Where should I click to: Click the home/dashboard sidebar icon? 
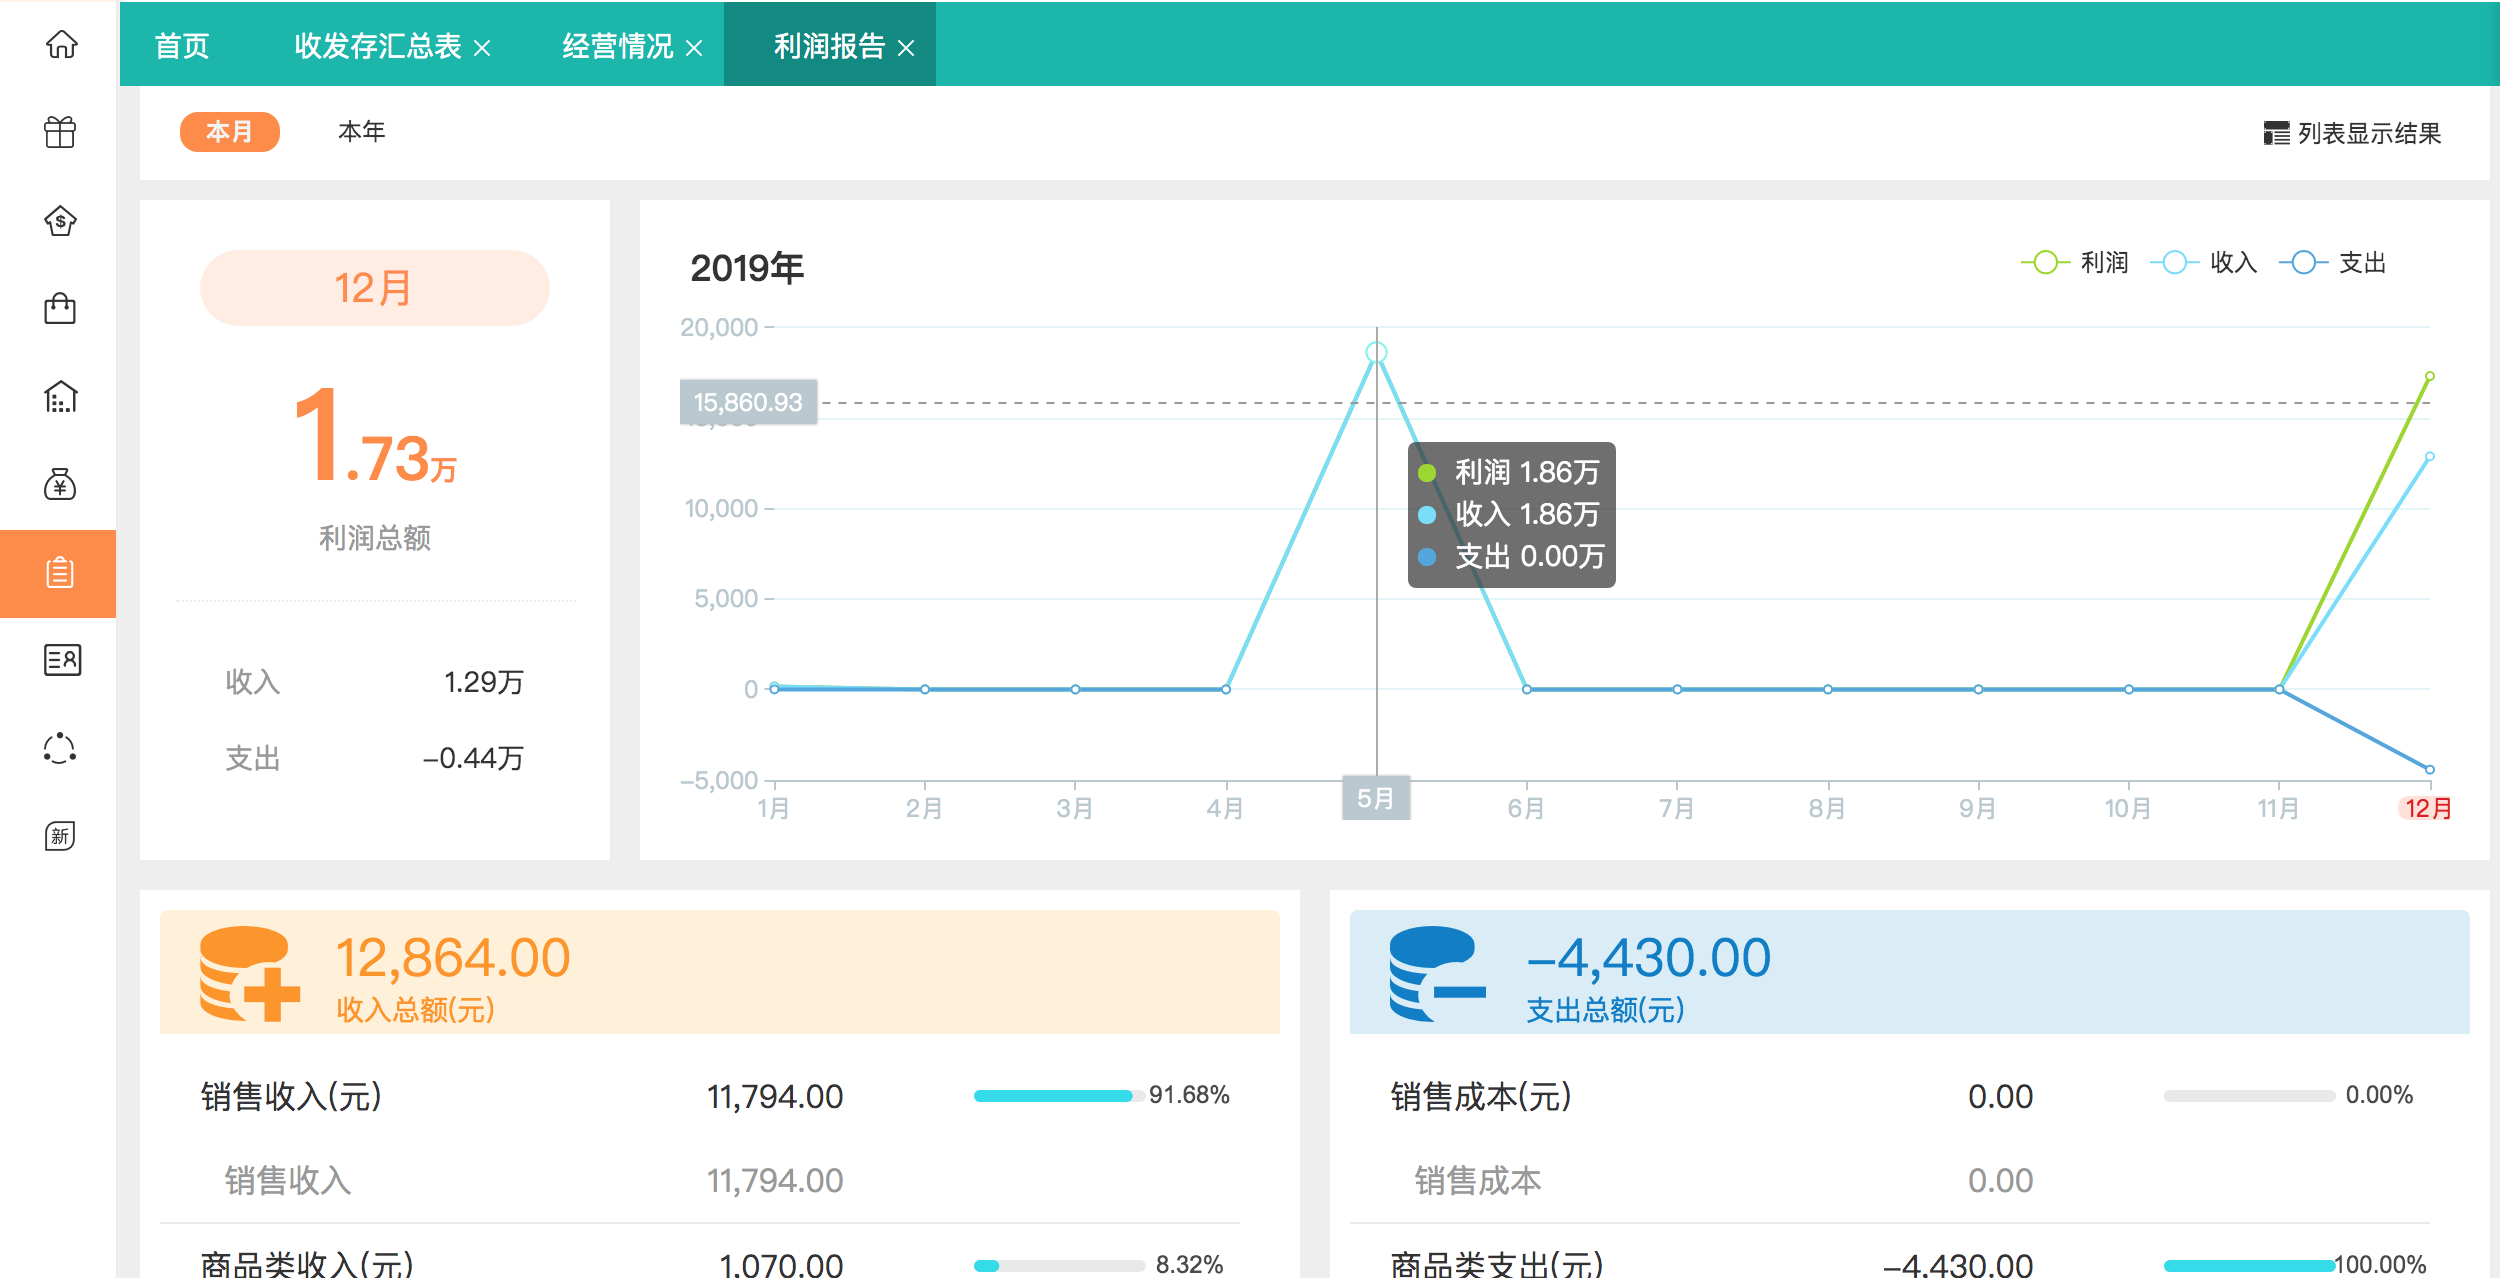[62, 44]
